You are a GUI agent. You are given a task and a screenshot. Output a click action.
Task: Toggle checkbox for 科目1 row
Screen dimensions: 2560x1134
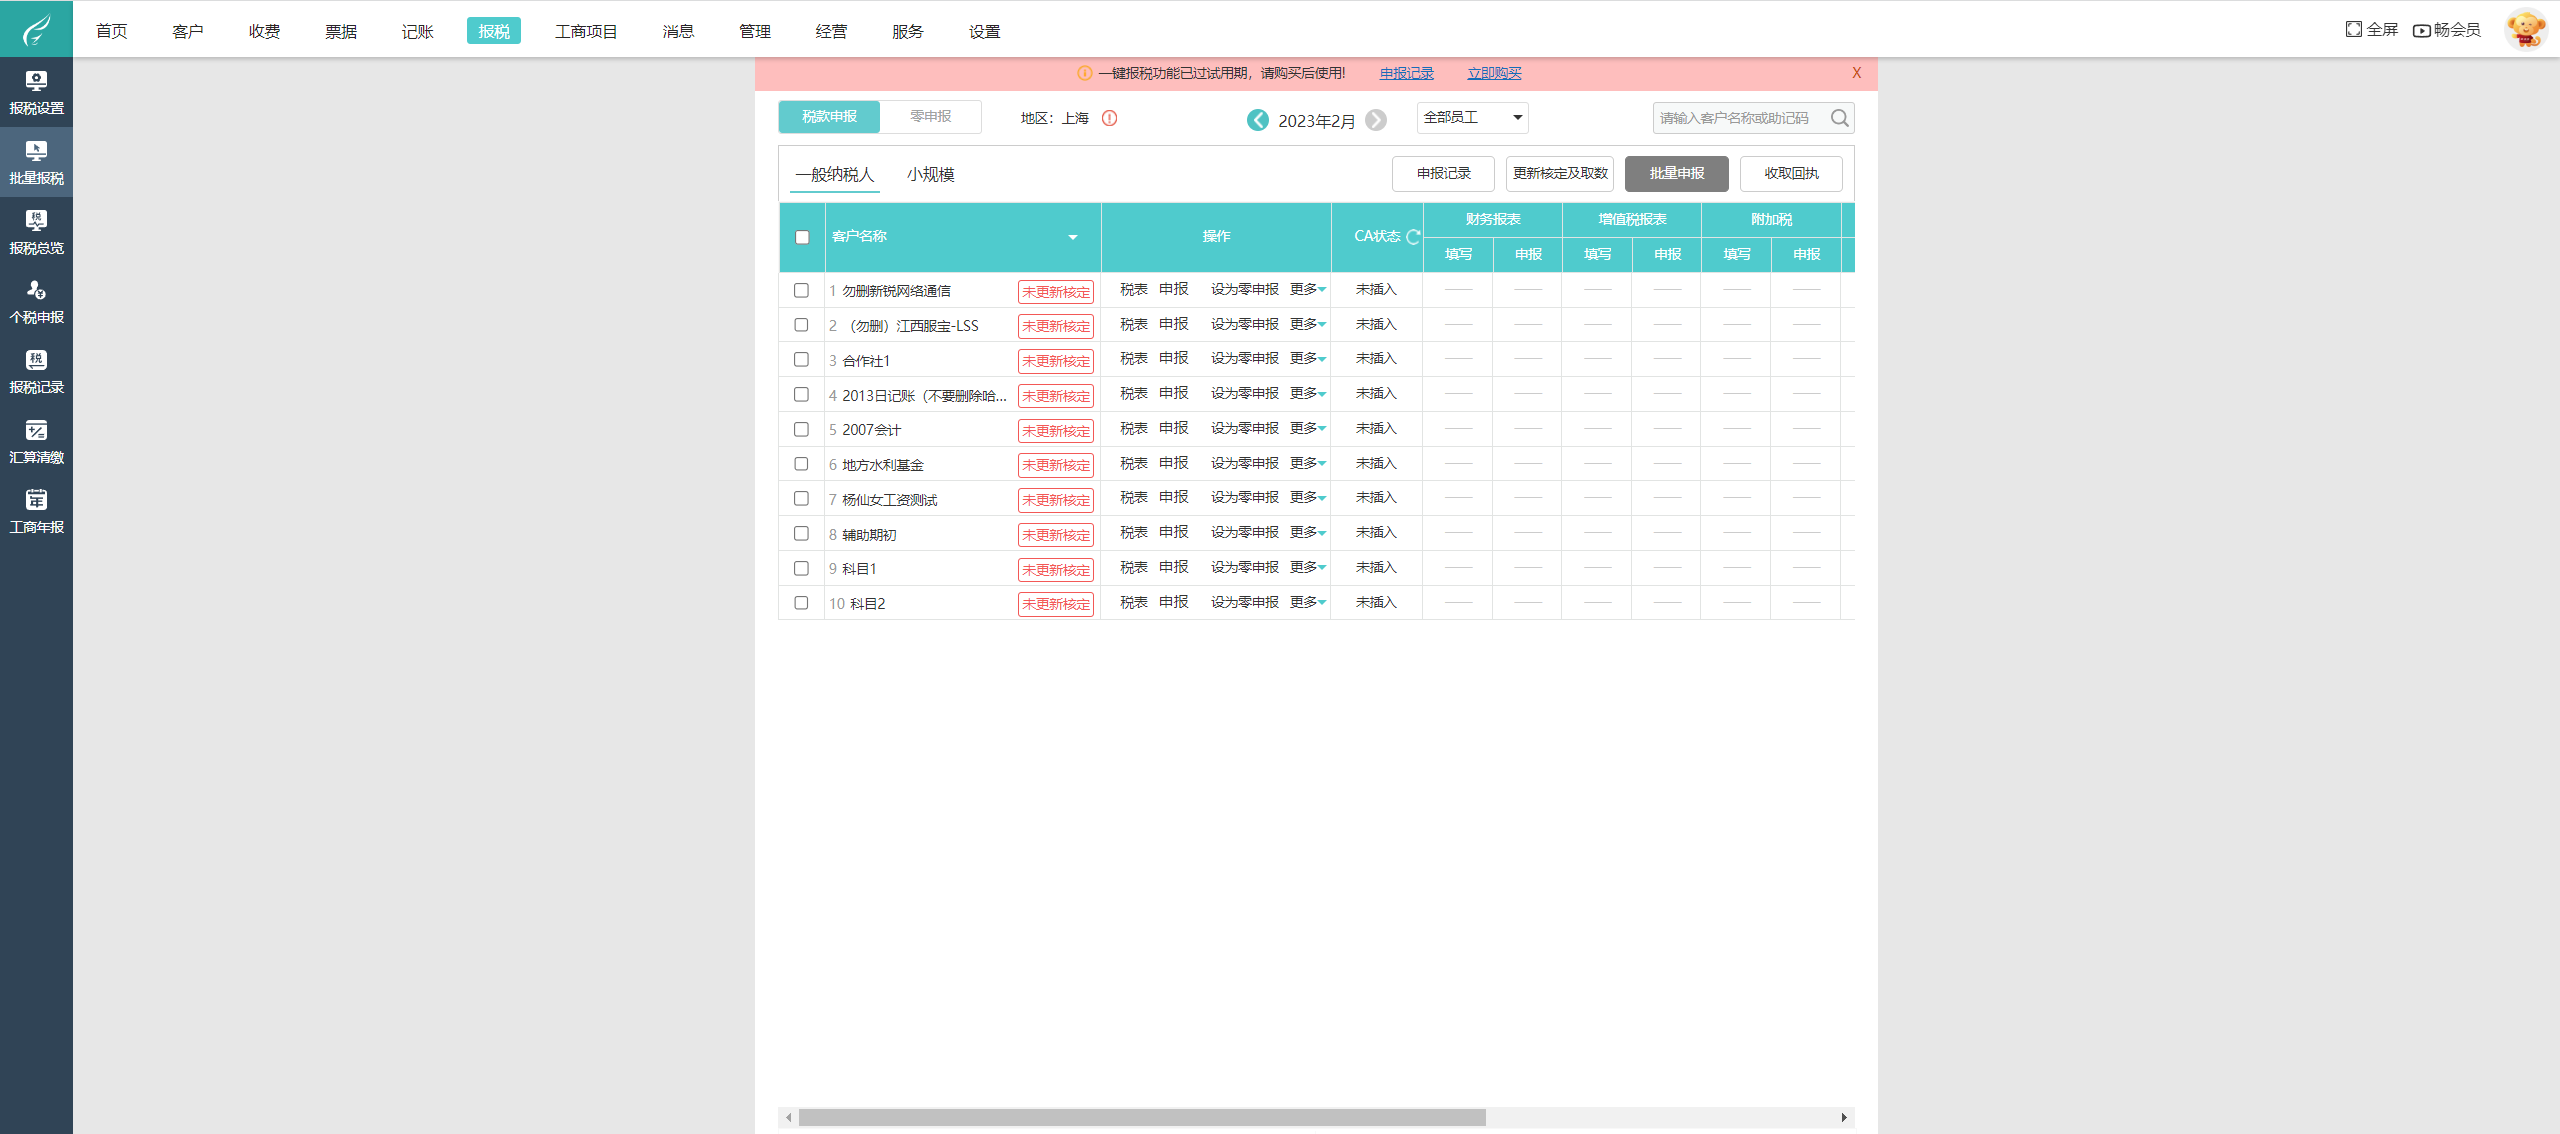802,568
